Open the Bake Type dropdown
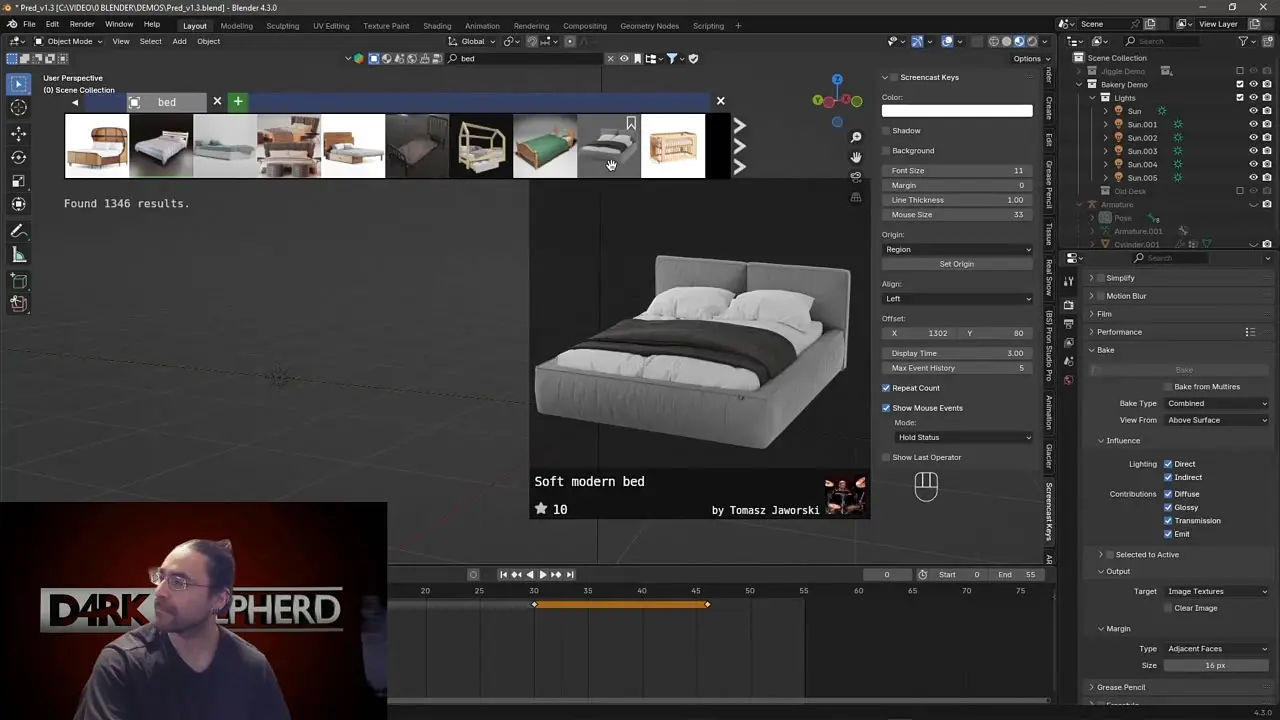The height and width of the screenshot is (720, 1280). point(1217,403)
